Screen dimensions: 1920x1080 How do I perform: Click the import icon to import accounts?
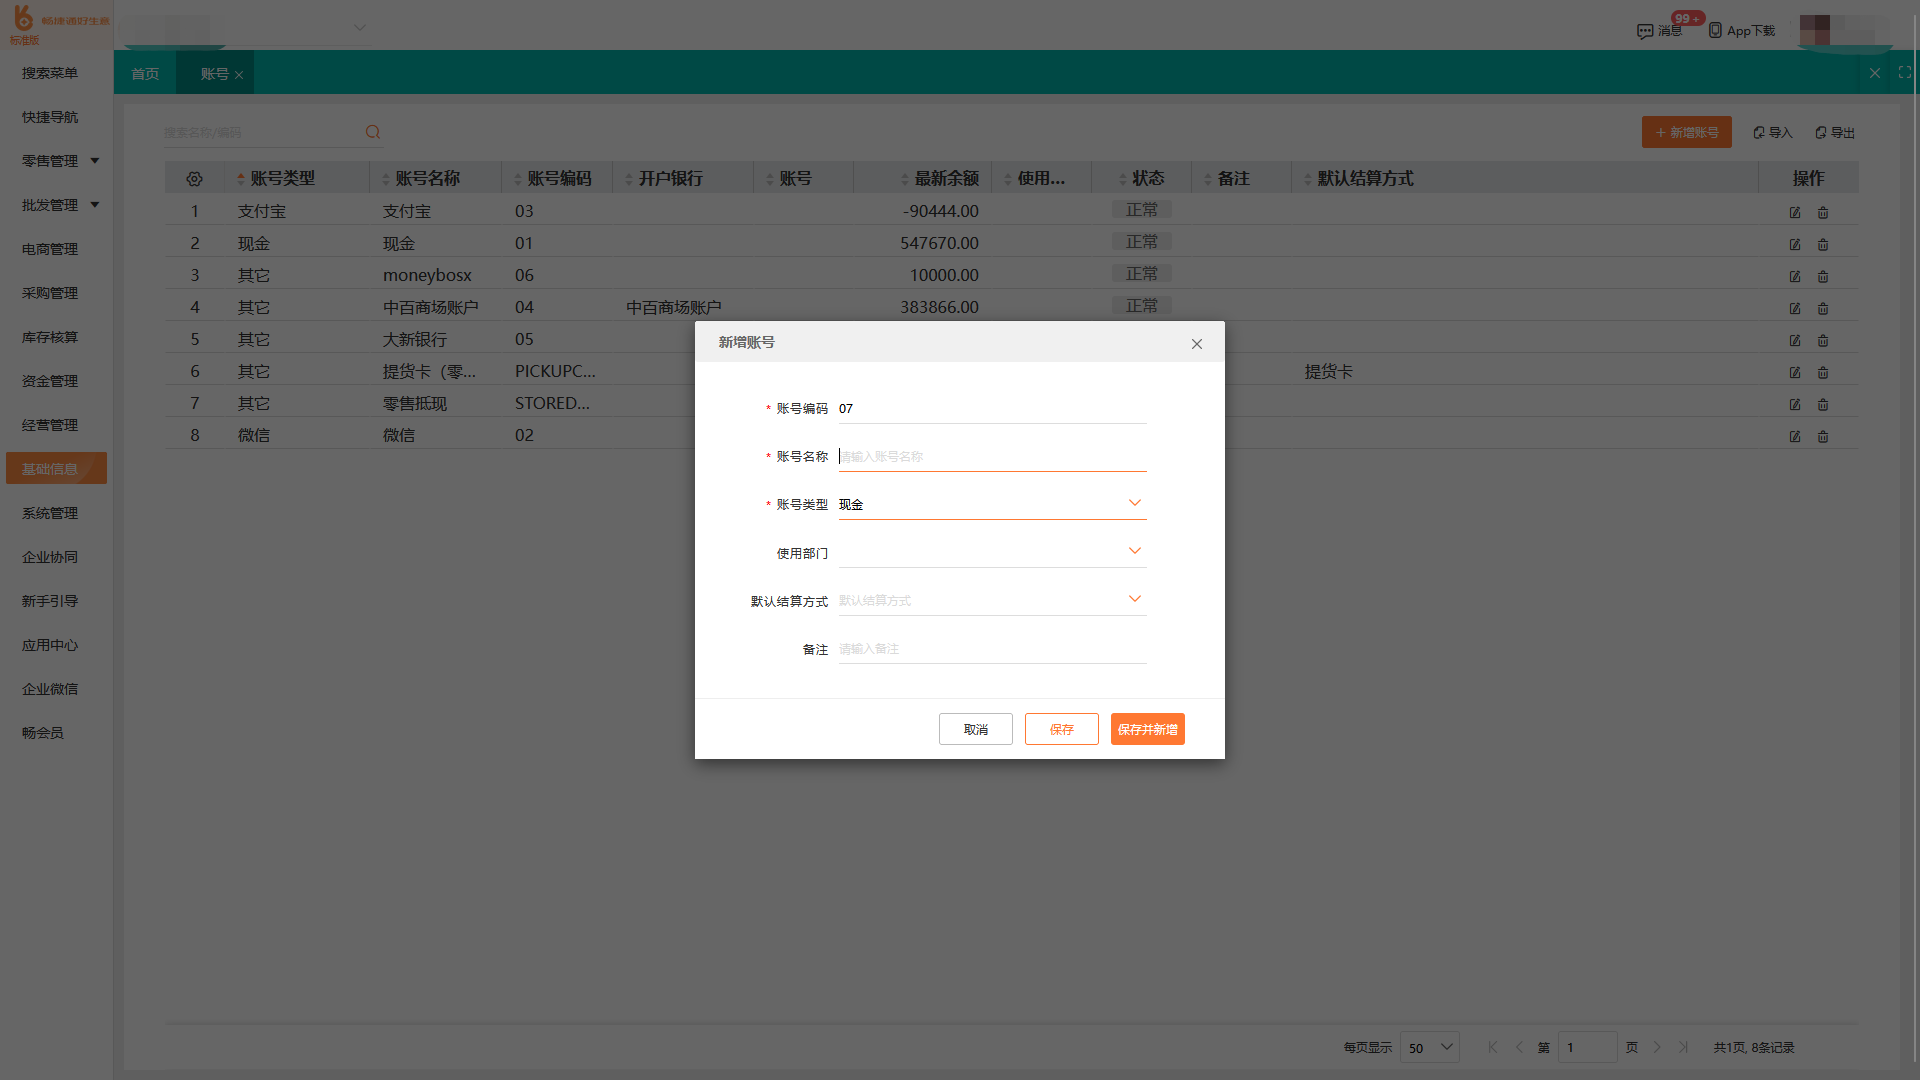(1774, 132)
